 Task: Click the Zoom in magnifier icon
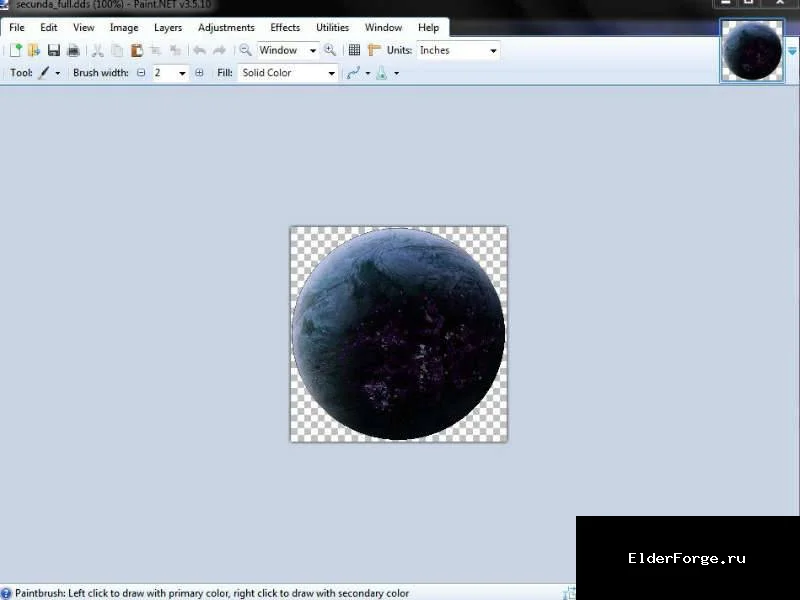(330, 50)
